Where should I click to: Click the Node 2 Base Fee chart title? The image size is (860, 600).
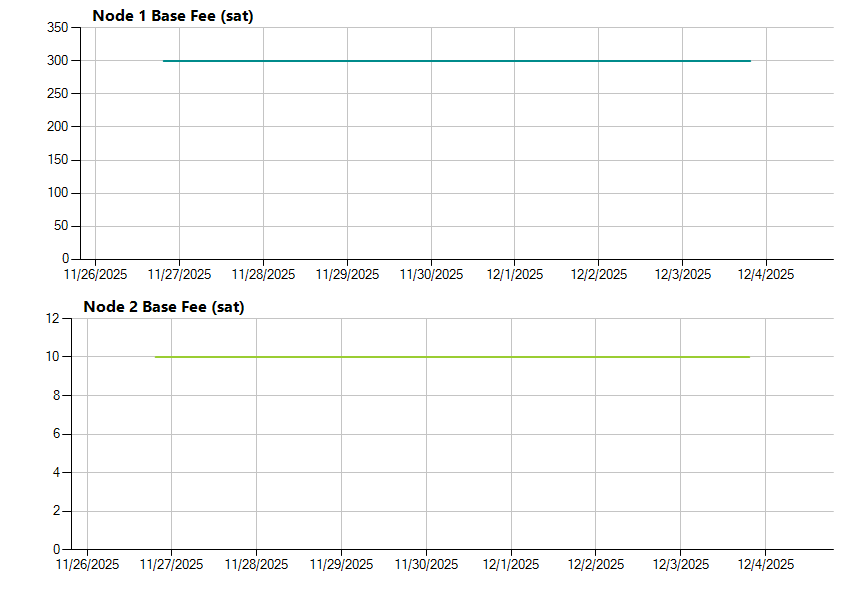(165, 306)
